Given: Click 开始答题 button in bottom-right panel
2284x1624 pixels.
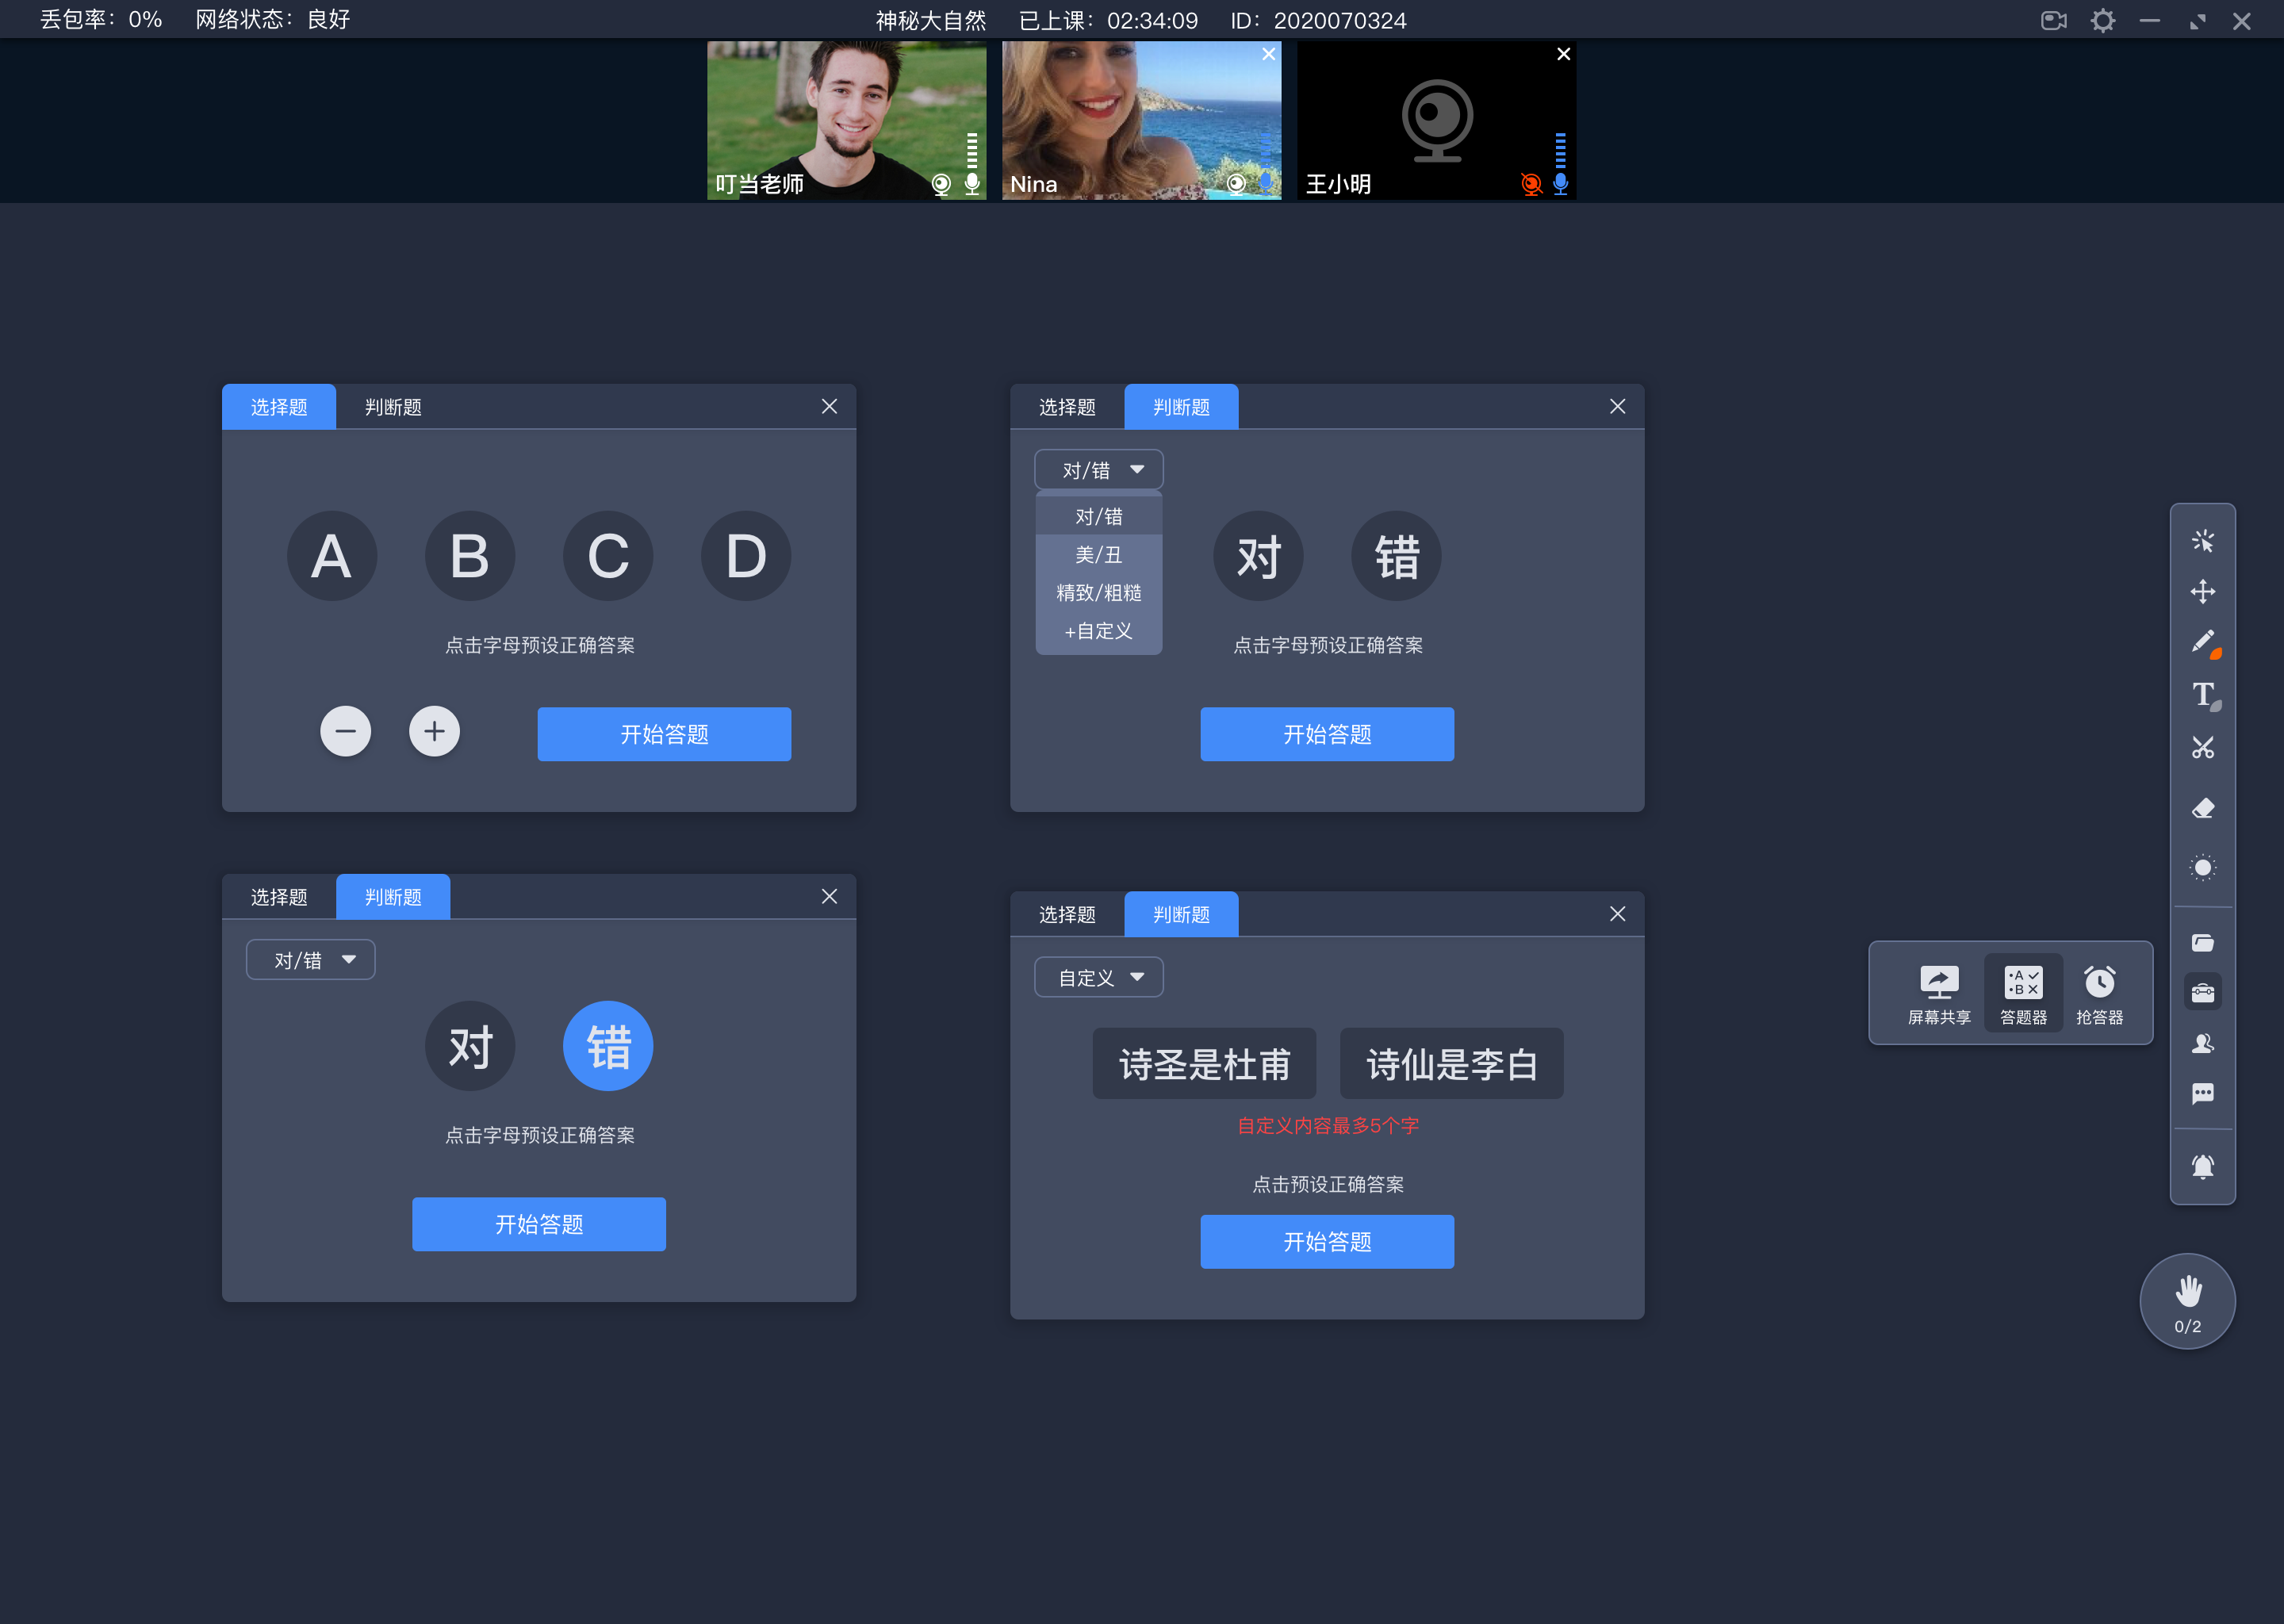Looking at the screenshot, I should pyautogui.click(x=1327, y=1241).
